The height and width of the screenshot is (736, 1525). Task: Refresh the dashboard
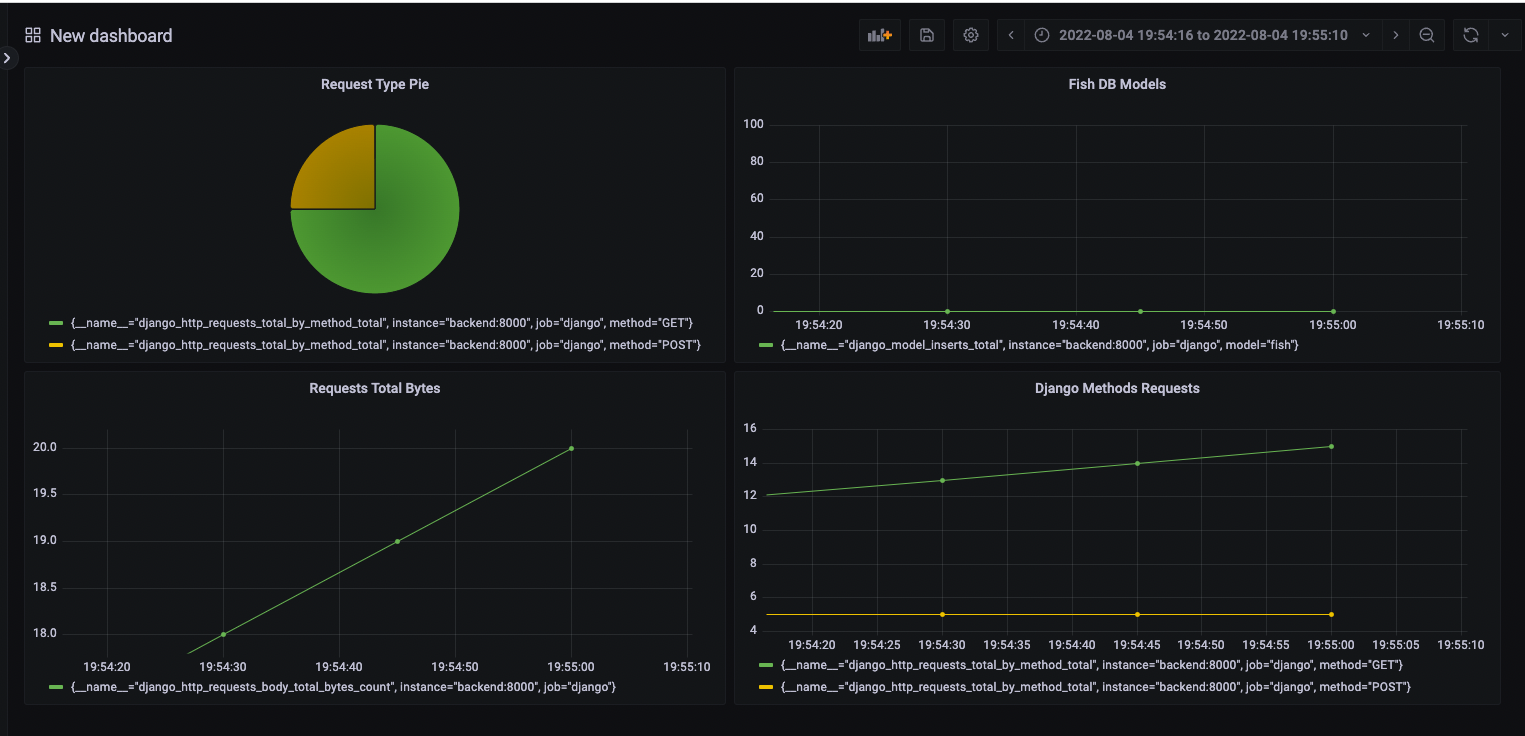click(1470, 35)
